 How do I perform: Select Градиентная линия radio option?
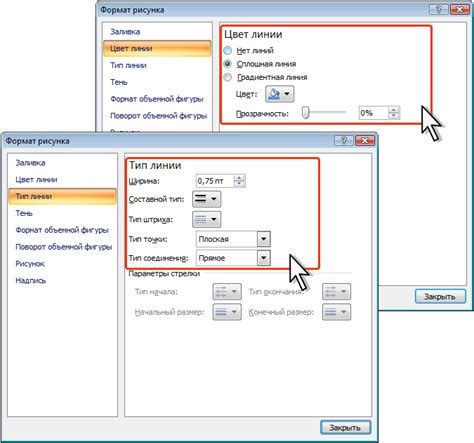click(228, 77)
